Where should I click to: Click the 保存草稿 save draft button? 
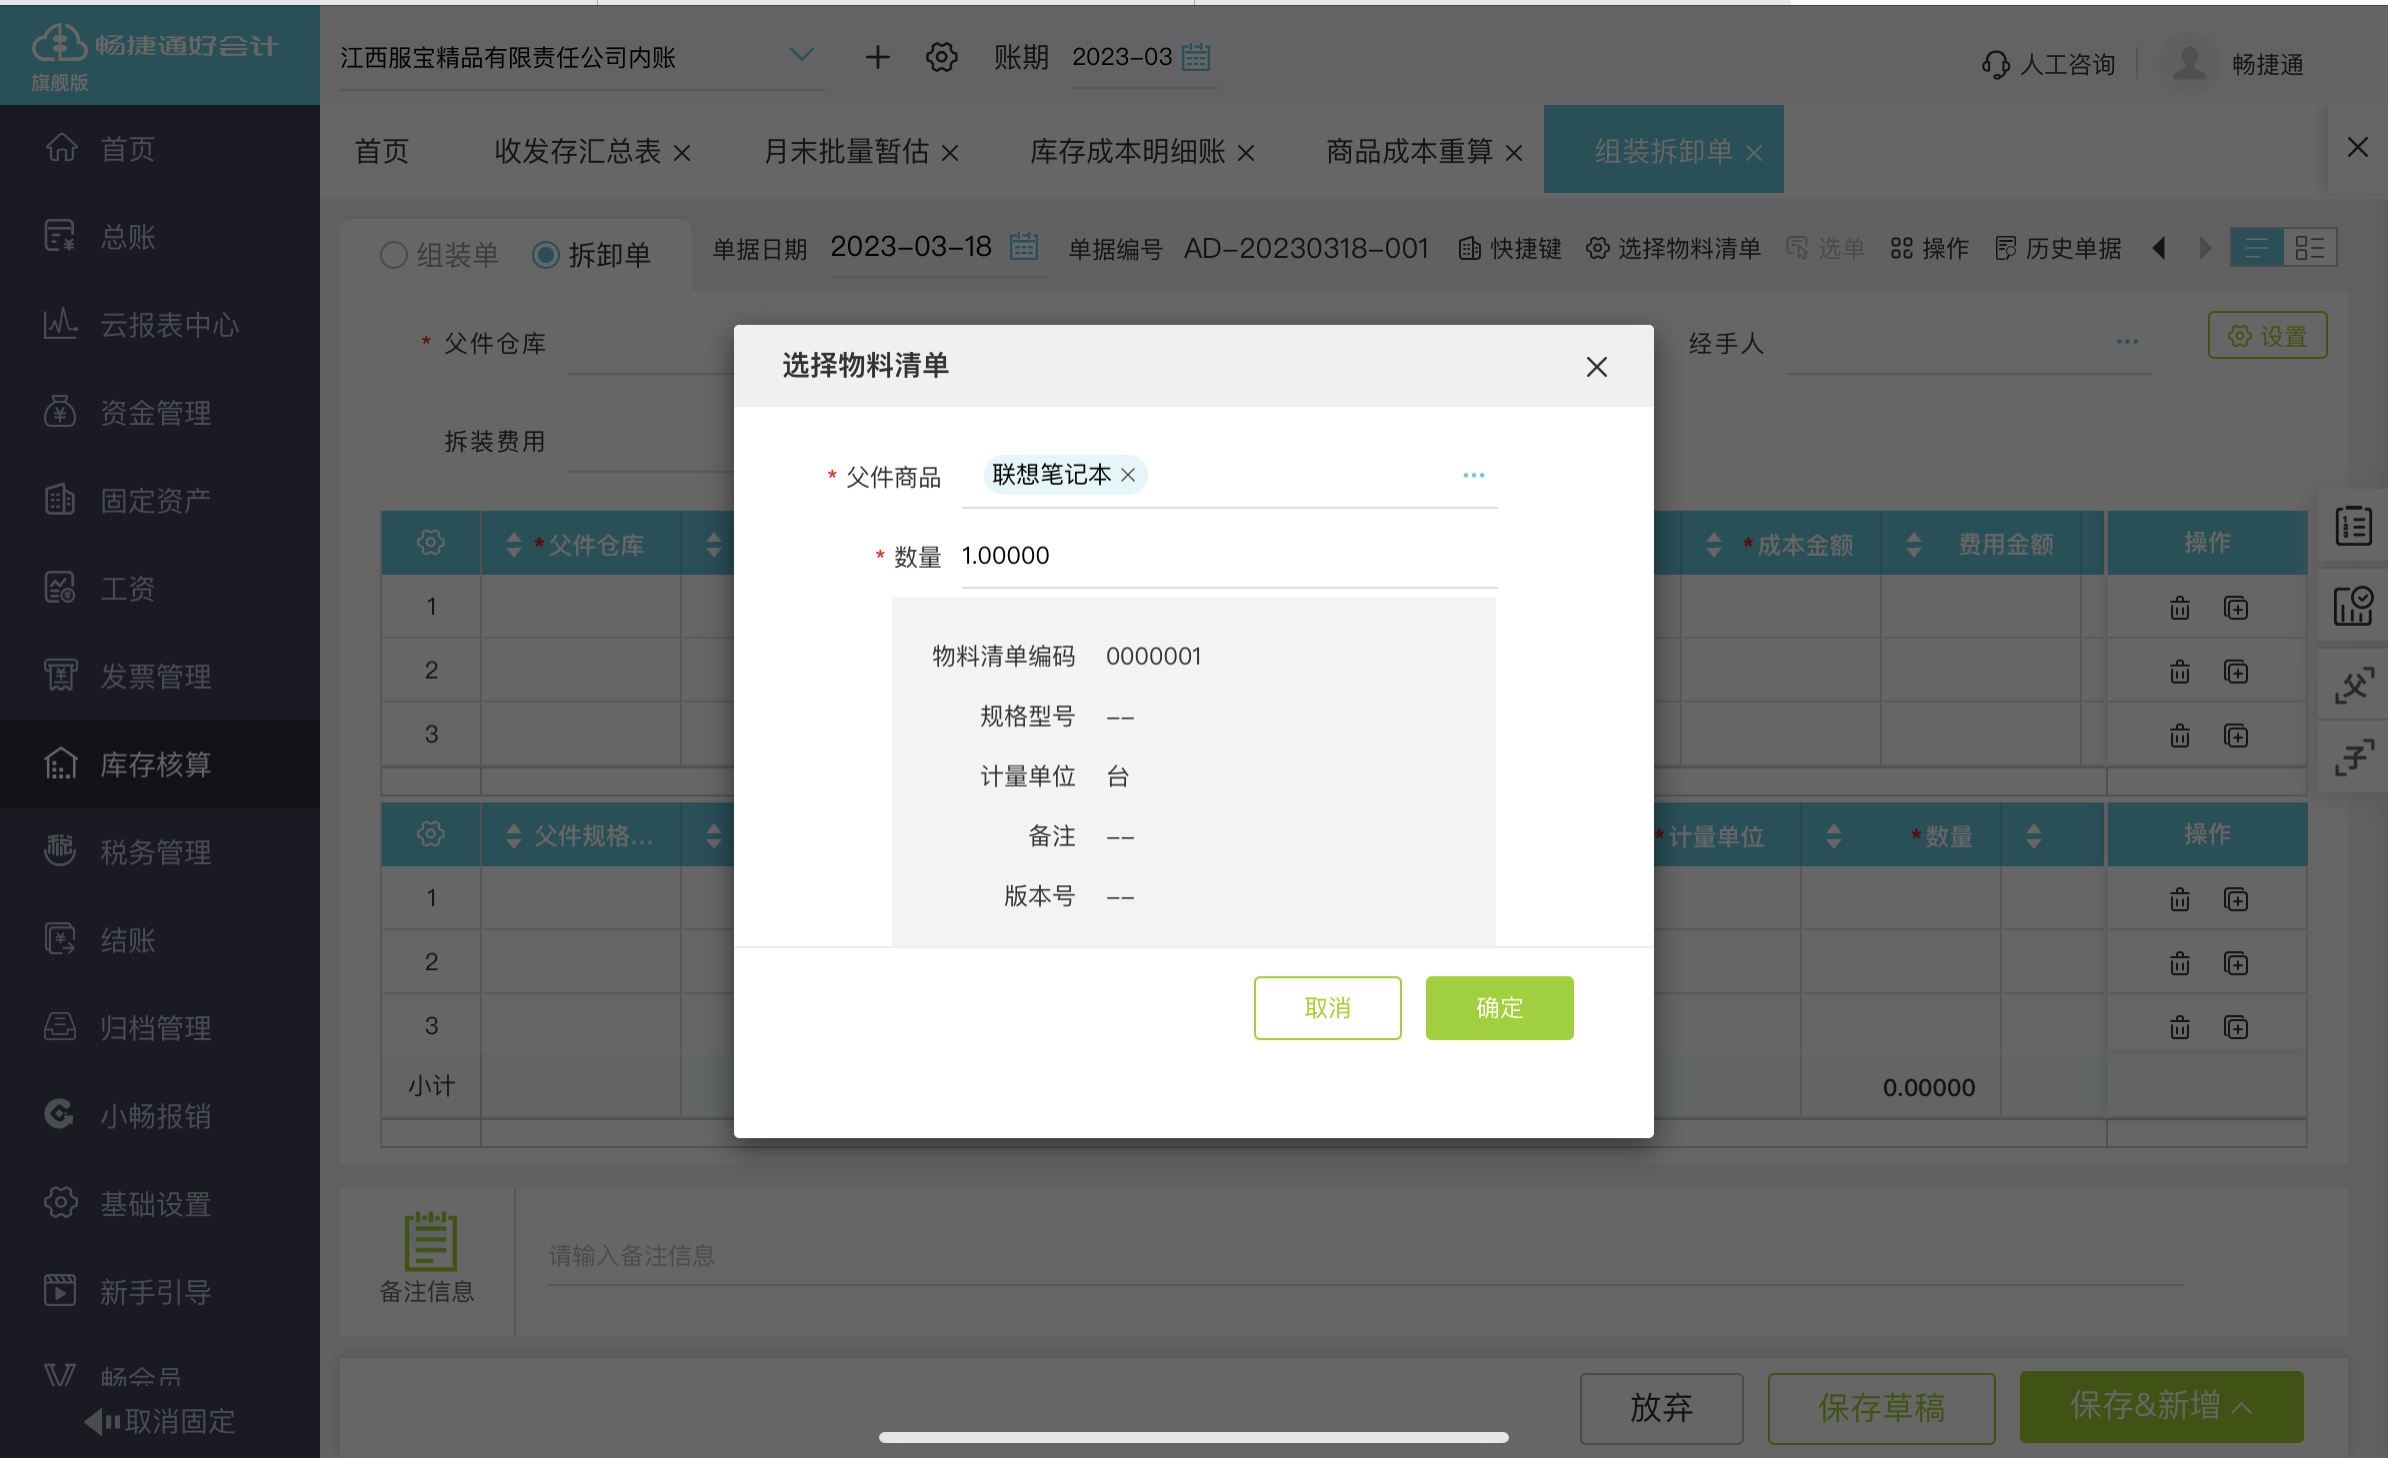(1880, 1407)
